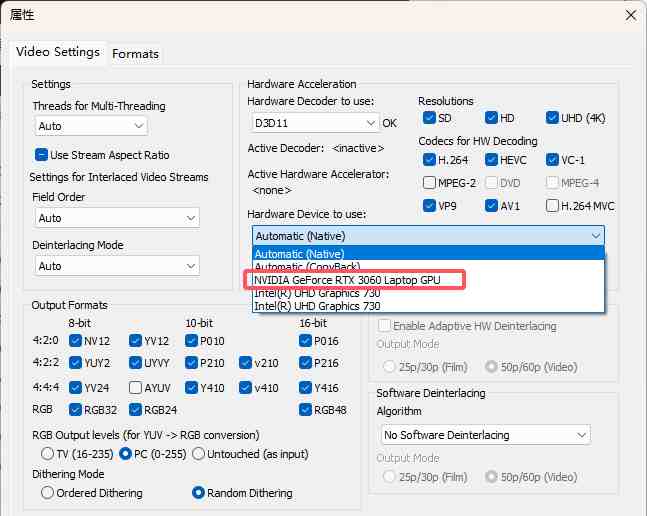Enable the H.264 MVC codec checkbox
This screenshot has height=516, width=647.
[x=552, y=206]
